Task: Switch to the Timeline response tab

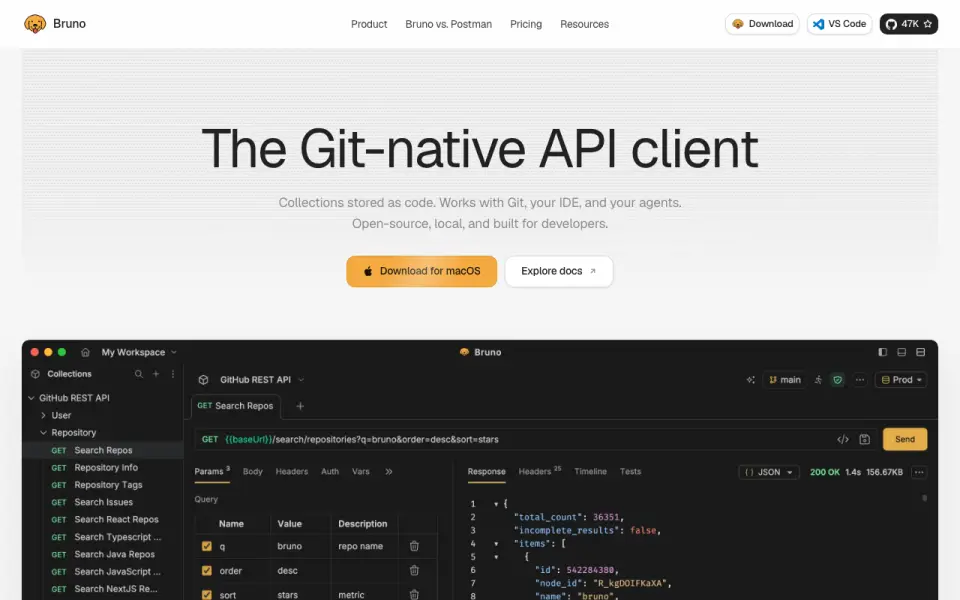Action: (590, 471)
